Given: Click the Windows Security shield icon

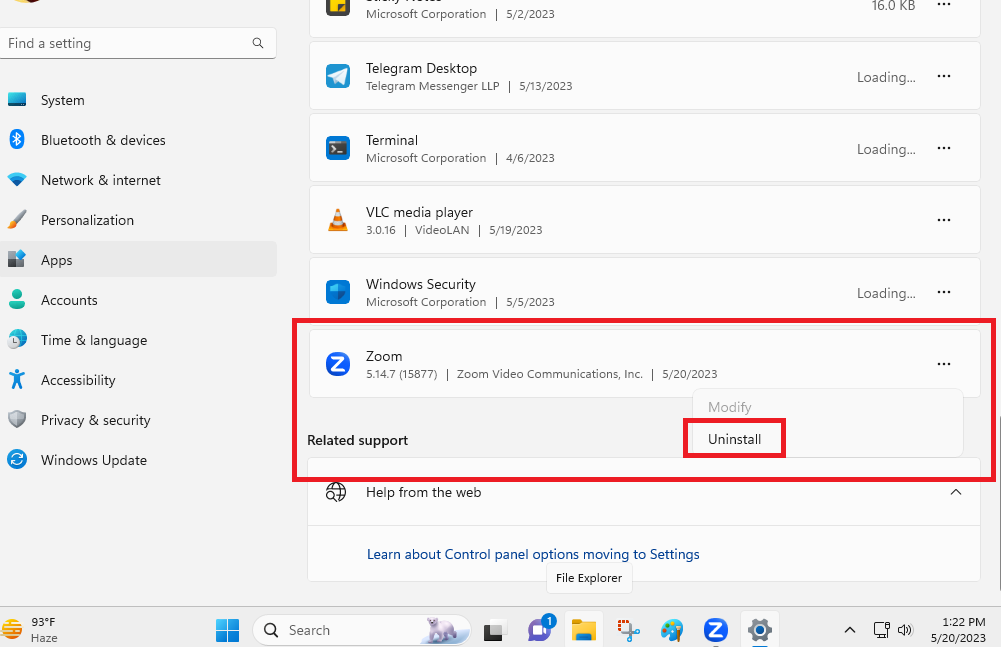Looking at the screenshot, I should (x=338, y=292).
